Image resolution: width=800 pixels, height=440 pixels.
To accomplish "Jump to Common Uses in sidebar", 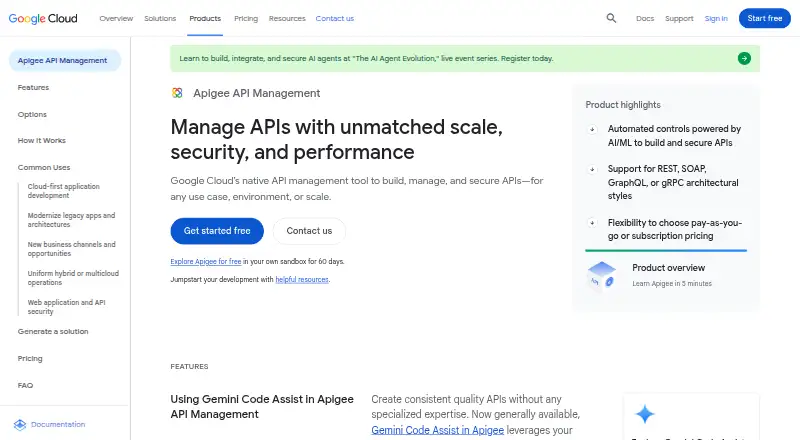I will pos(44,167).
